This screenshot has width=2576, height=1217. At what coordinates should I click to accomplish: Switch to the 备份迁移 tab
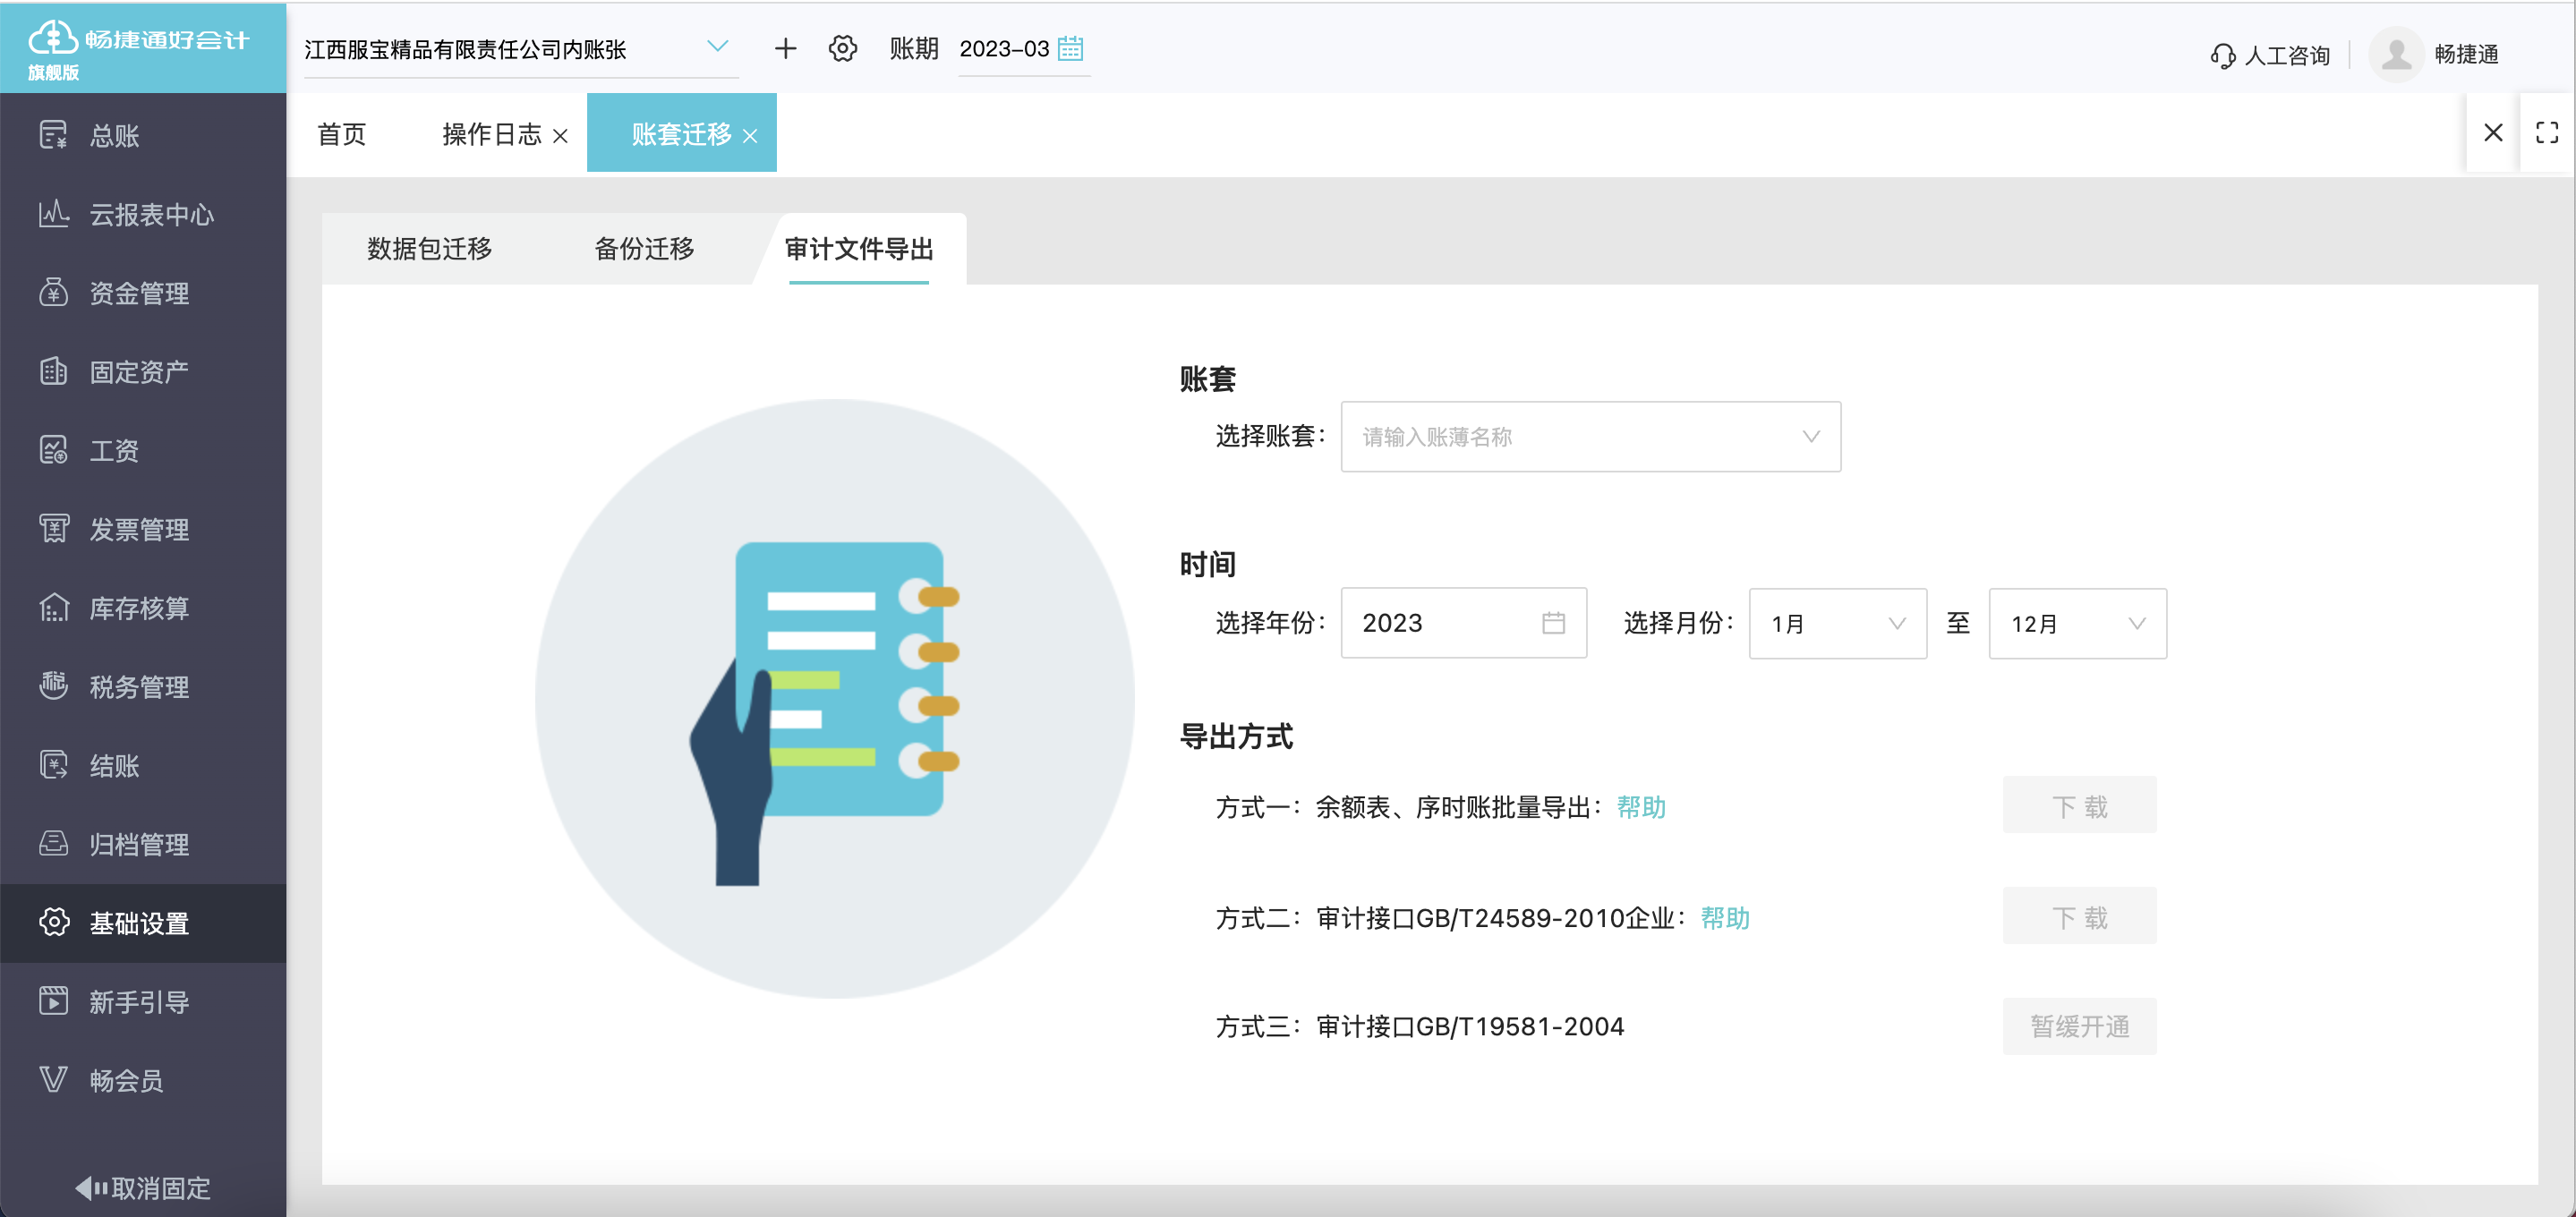[x=644, y=250]
